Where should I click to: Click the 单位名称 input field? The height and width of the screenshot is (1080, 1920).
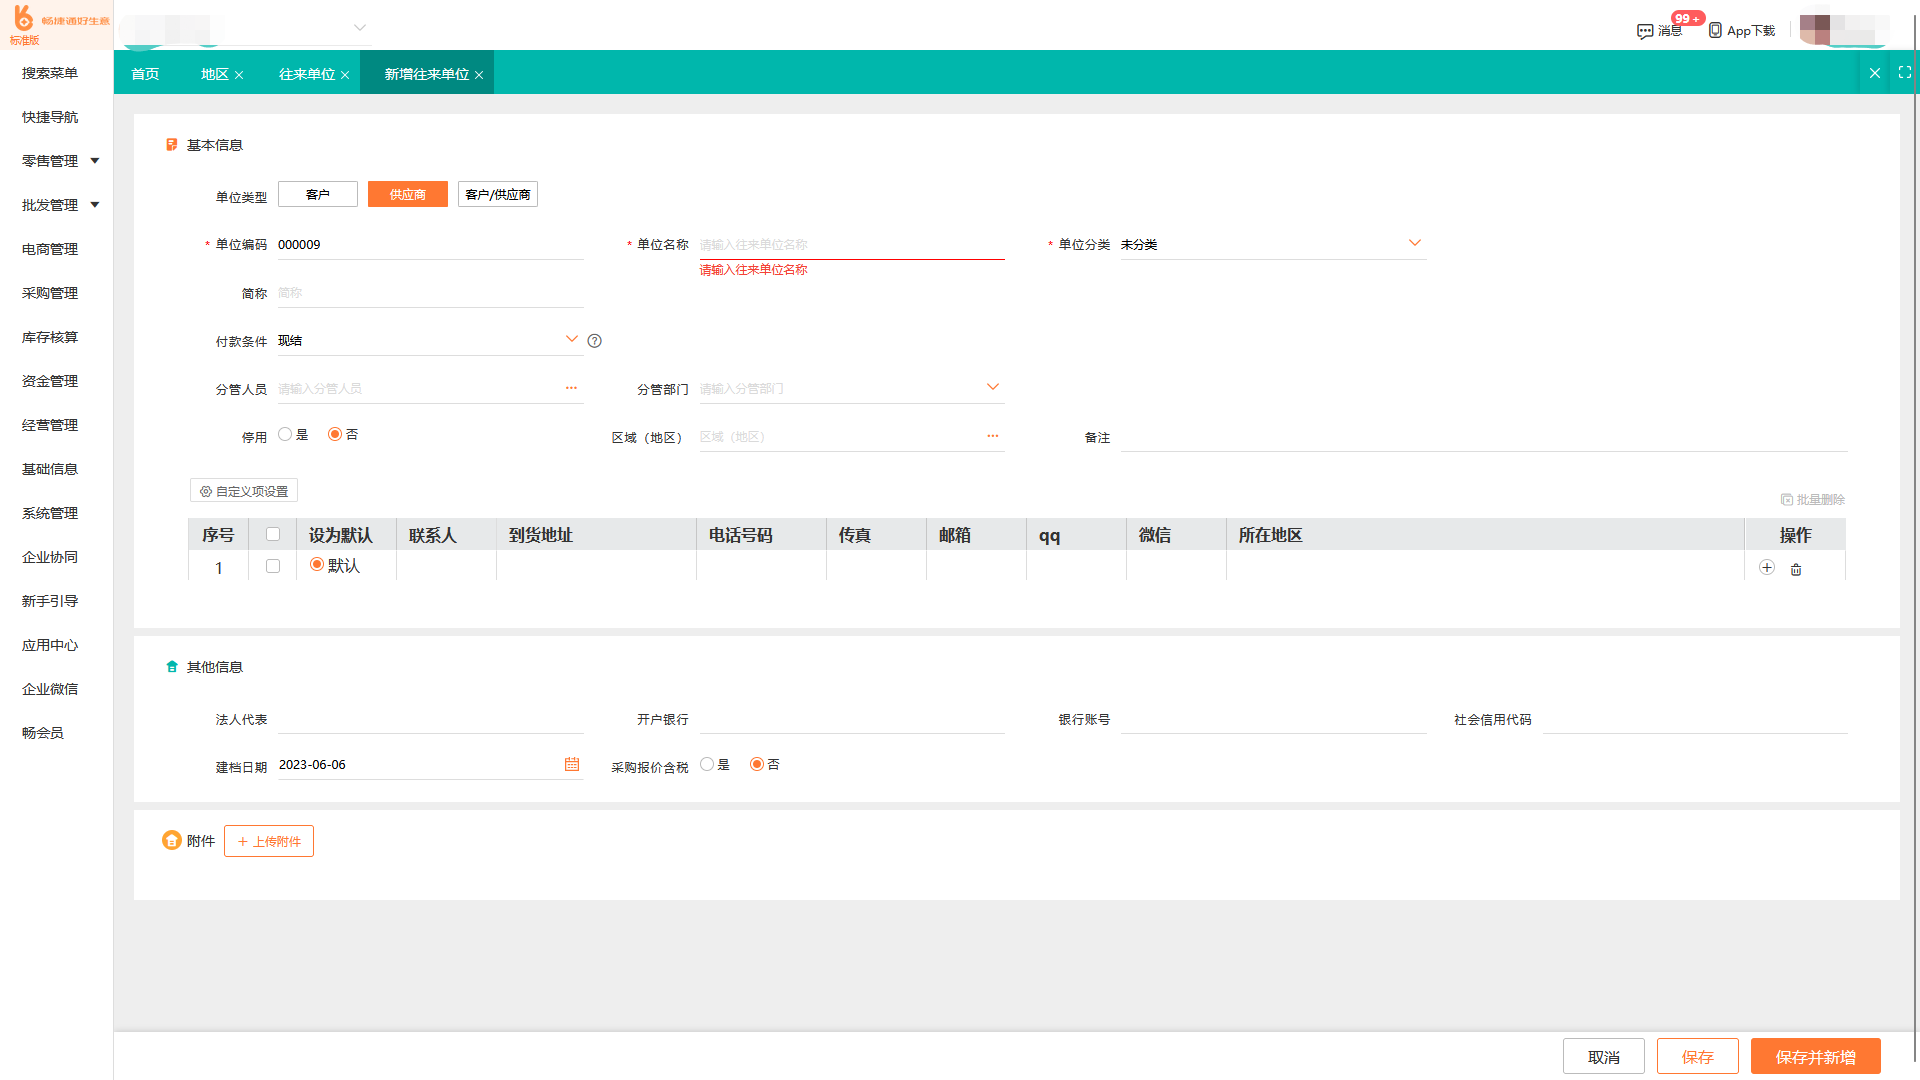(x=851, y=244)
